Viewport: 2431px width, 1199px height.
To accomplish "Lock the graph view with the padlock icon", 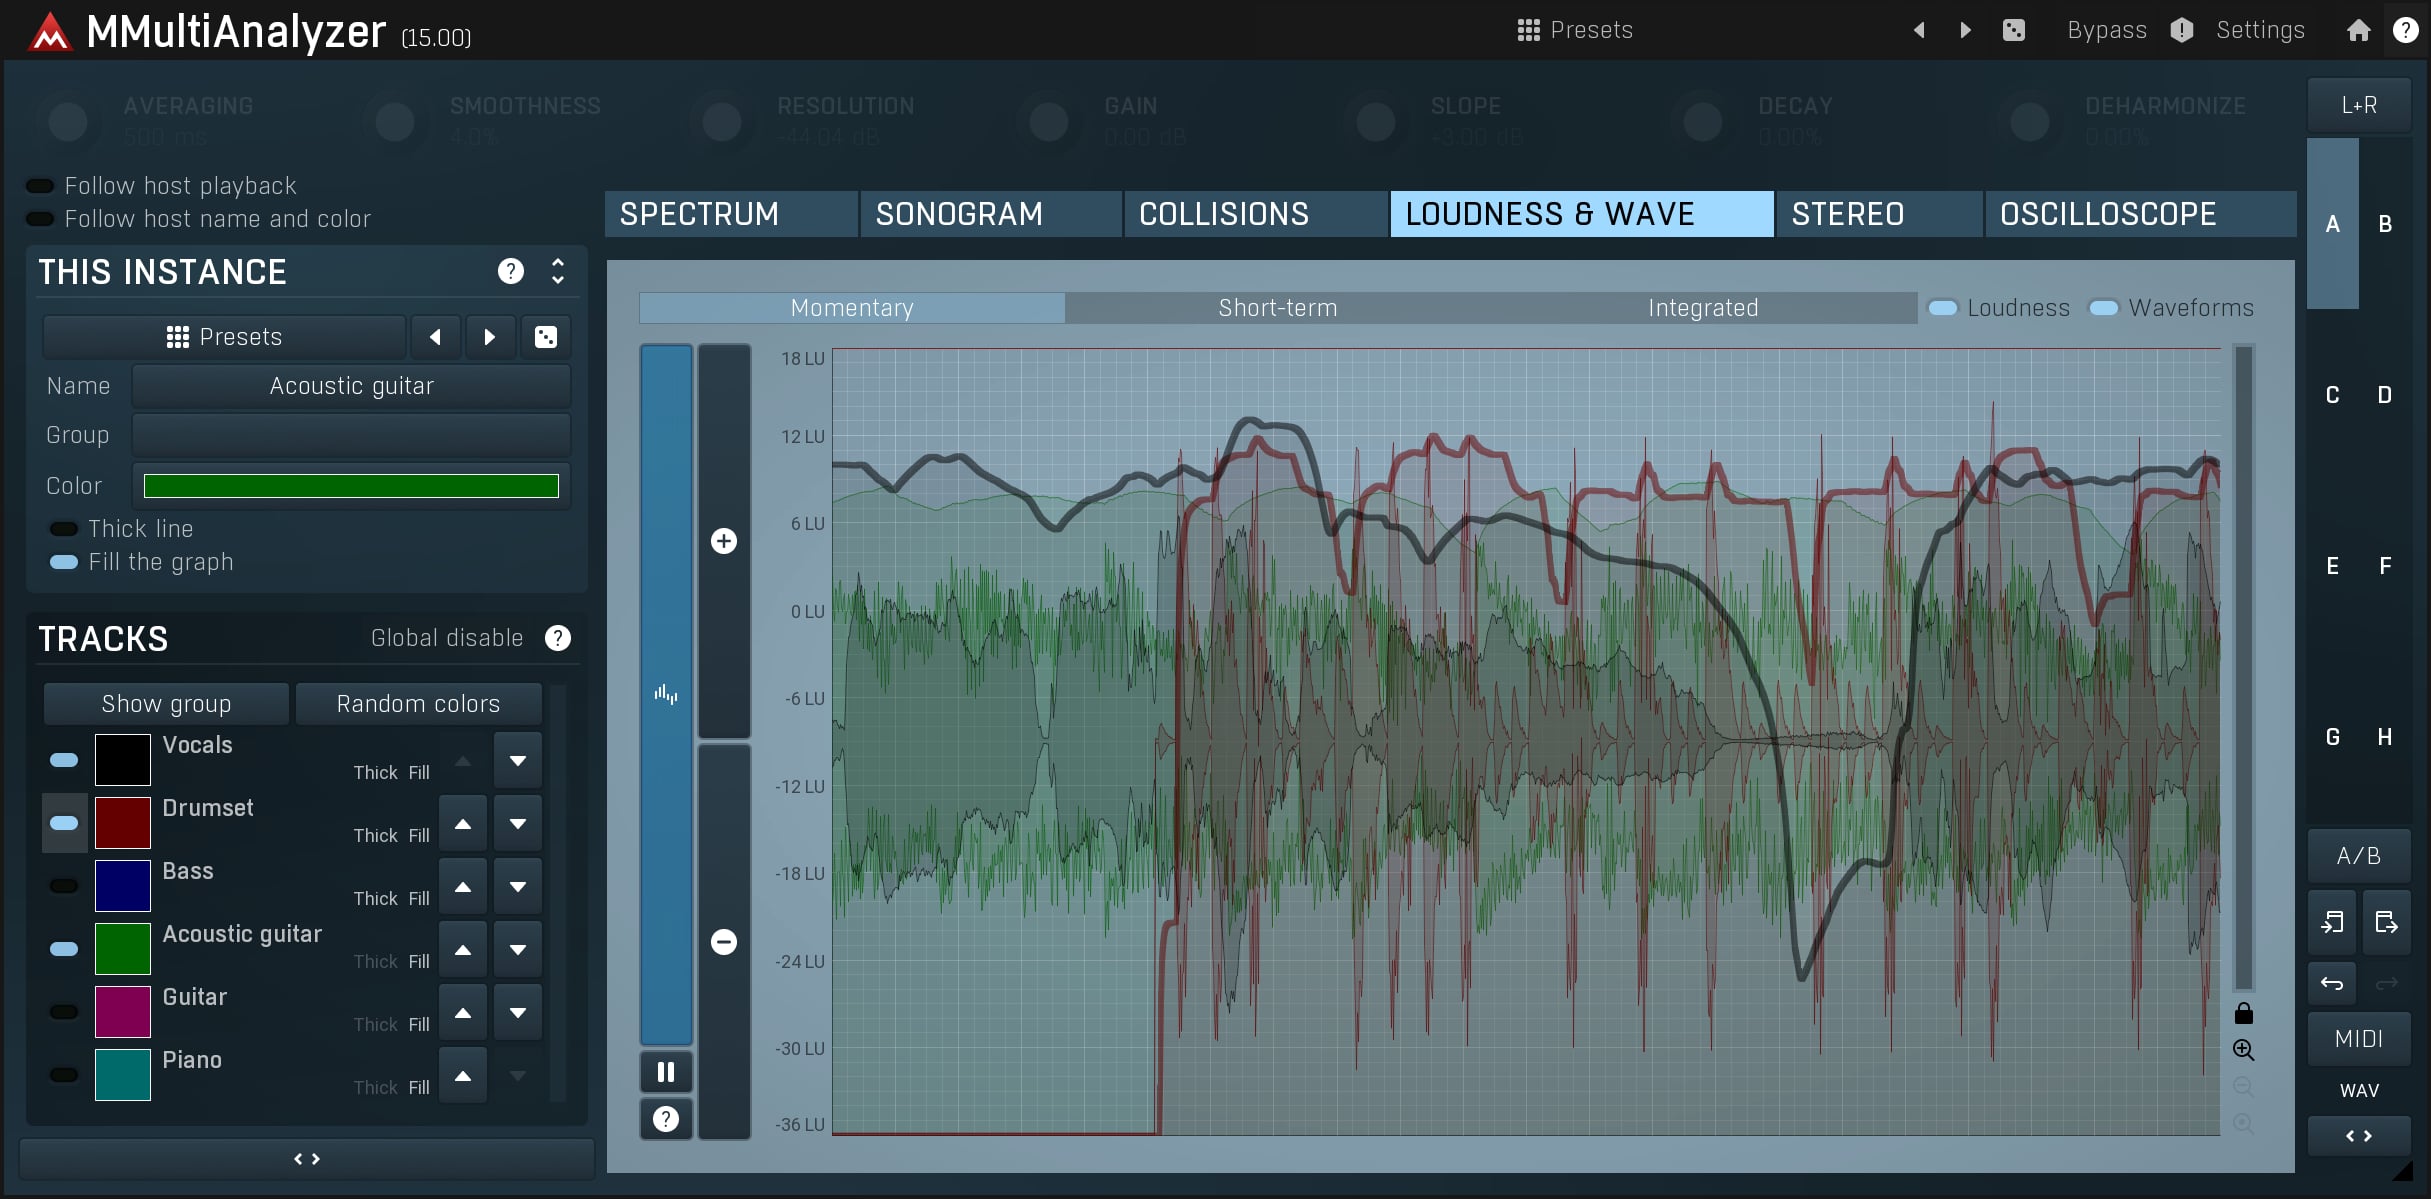I will 2243,1013.
